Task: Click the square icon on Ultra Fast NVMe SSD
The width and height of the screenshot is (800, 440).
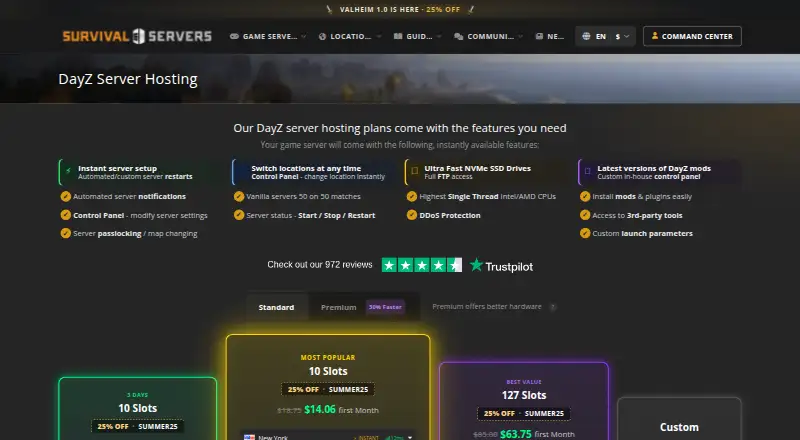Action: [414, 171]
